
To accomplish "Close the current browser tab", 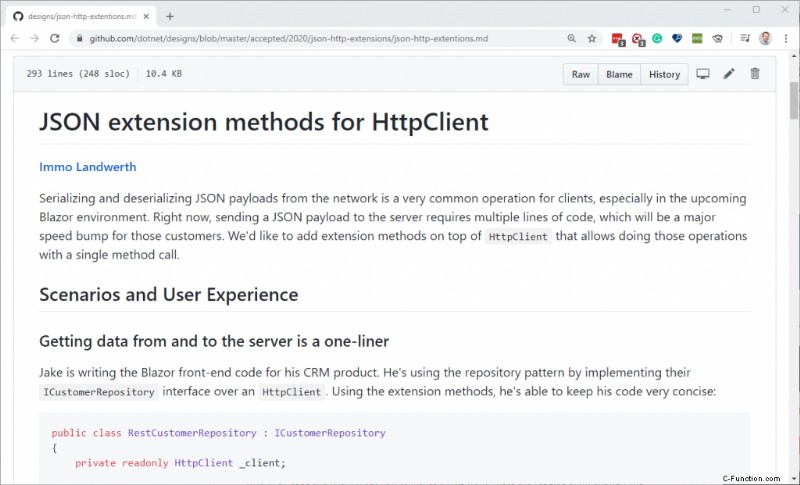I will (147, 15).
